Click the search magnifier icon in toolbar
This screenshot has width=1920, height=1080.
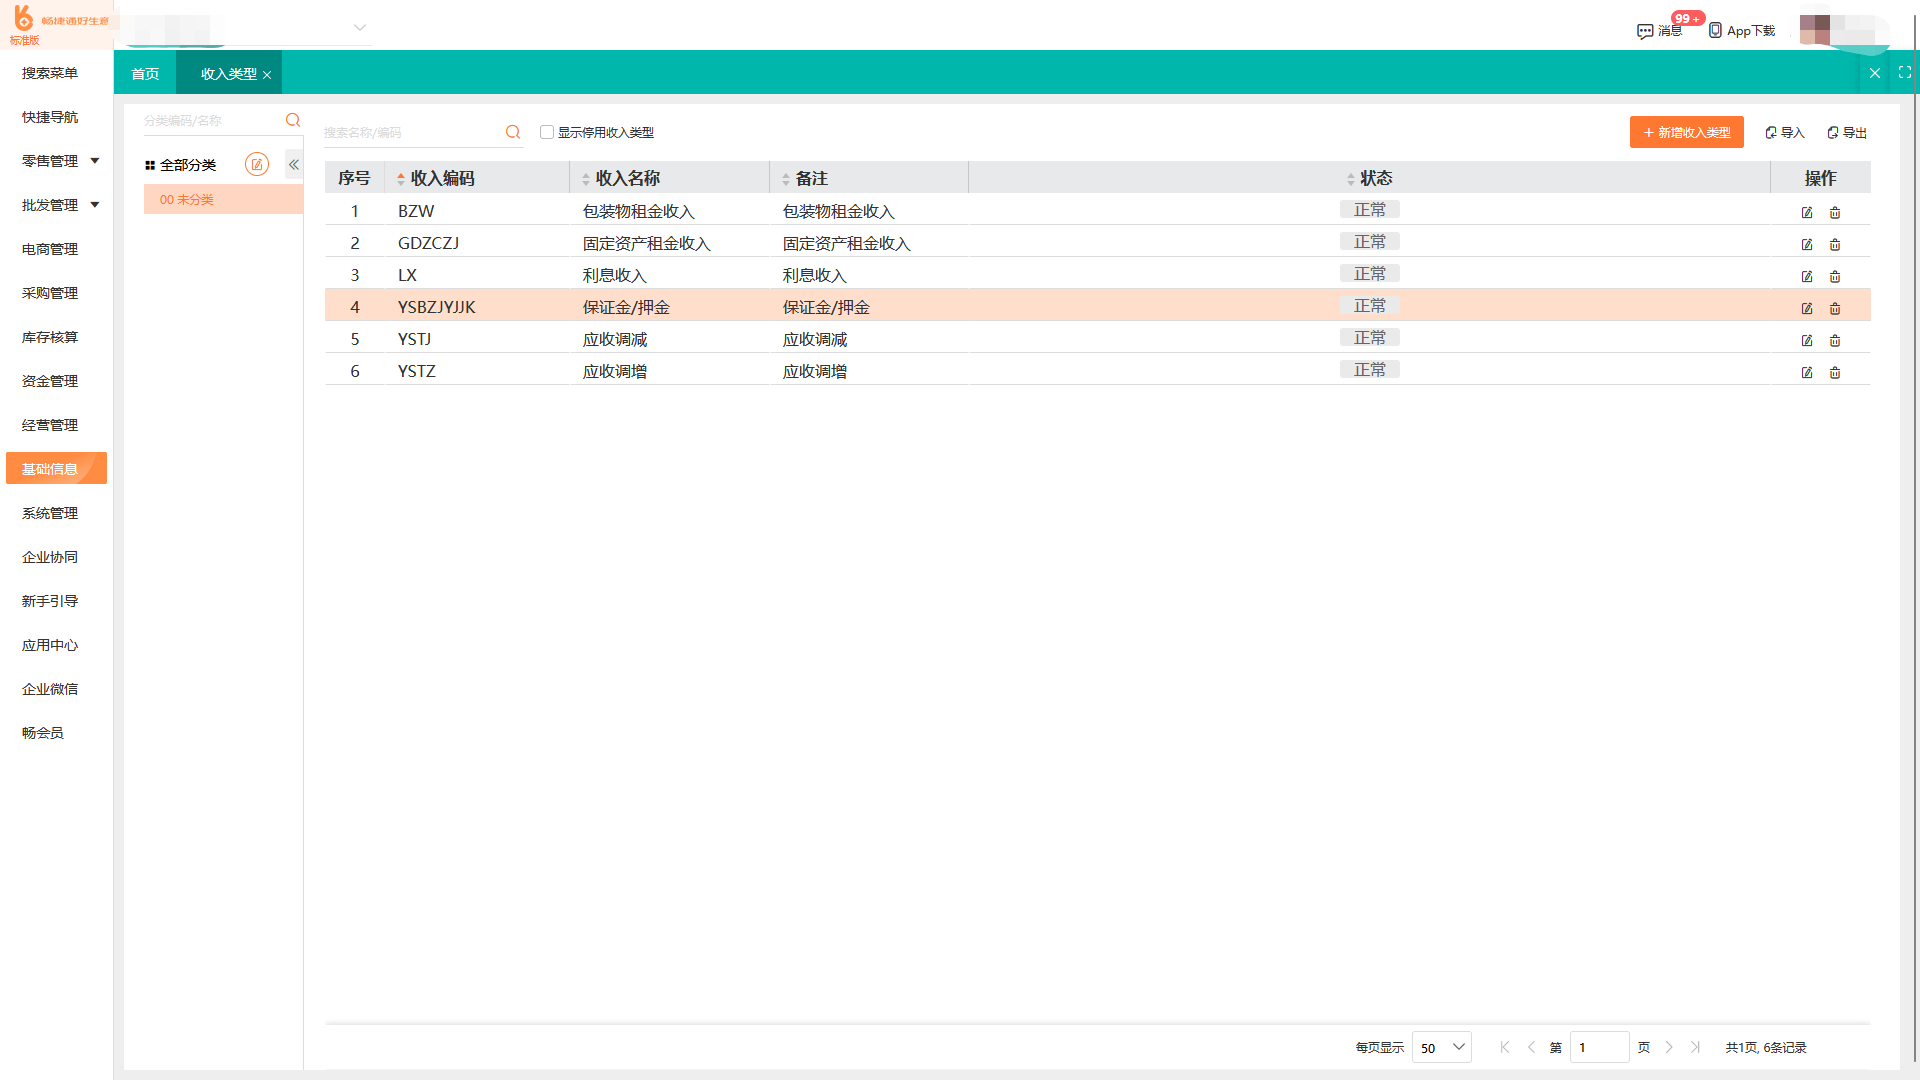[514, 132]
